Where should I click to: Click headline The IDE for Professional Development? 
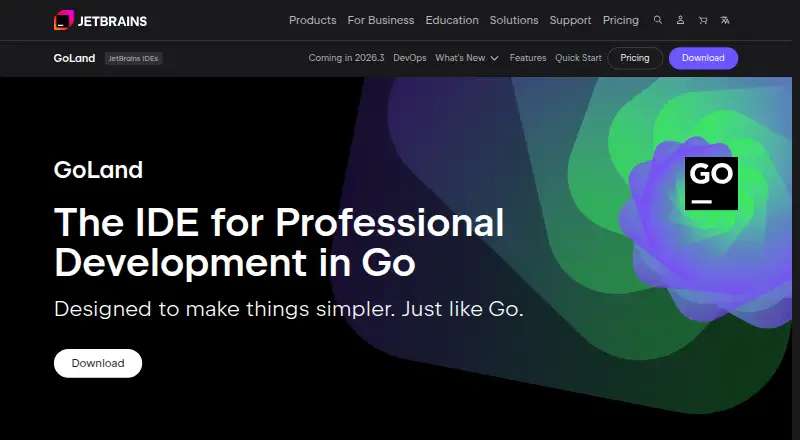click(x=279, y=242)
